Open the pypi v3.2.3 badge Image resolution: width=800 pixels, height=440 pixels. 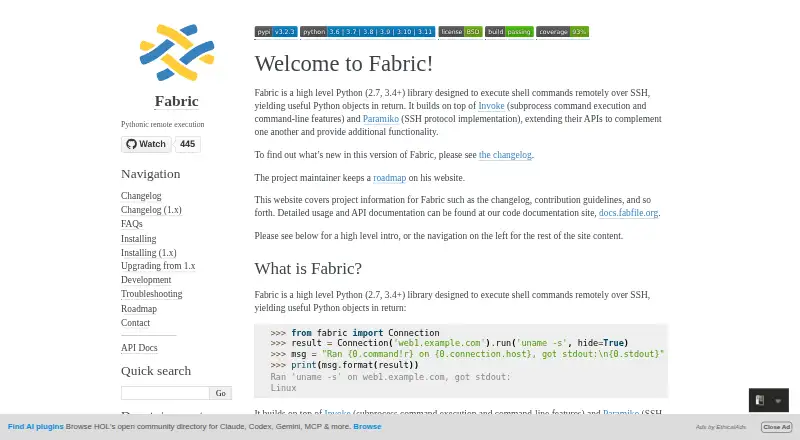coord(276,32)
